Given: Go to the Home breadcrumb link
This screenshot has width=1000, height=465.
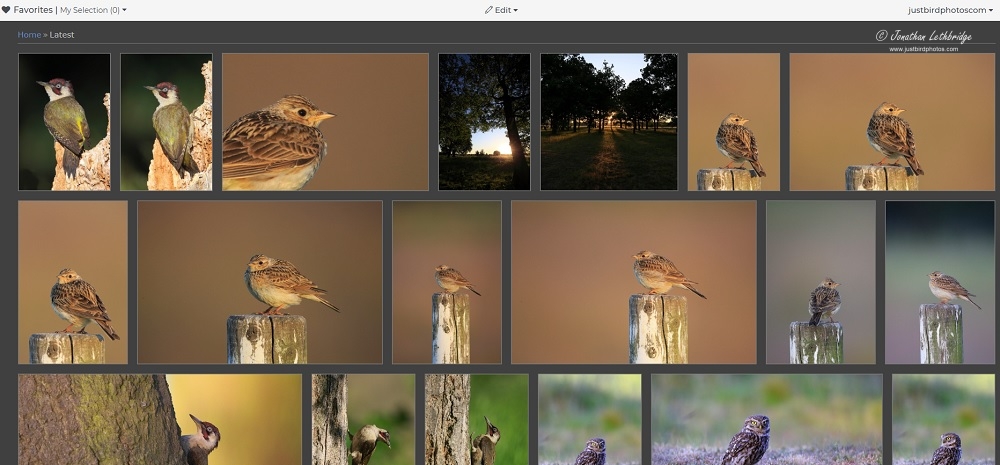Looking at the screenshot, I should click(29, 35).
